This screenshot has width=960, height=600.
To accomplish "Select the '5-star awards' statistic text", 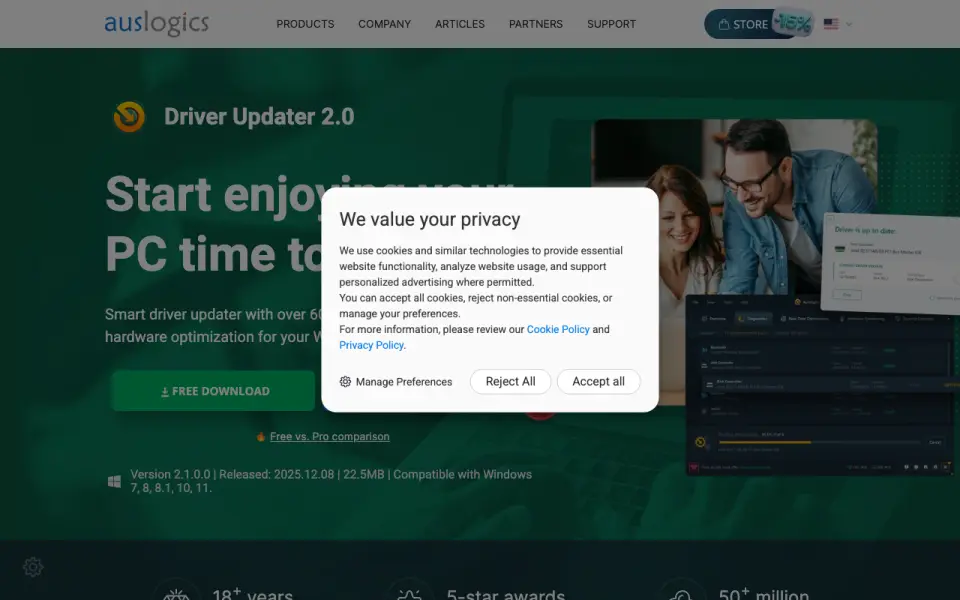I will pyautogui.click(x=506, y=594).
